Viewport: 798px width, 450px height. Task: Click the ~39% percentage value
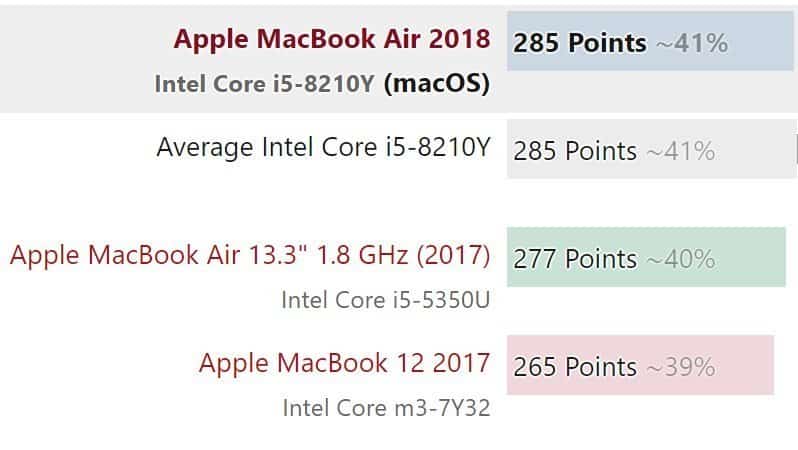pyautogui.click(x=681, y=367)
